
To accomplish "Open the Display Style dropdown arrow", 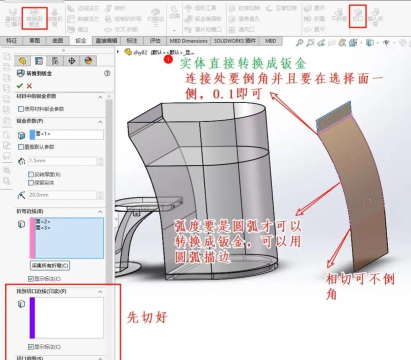I will [378, 43].
